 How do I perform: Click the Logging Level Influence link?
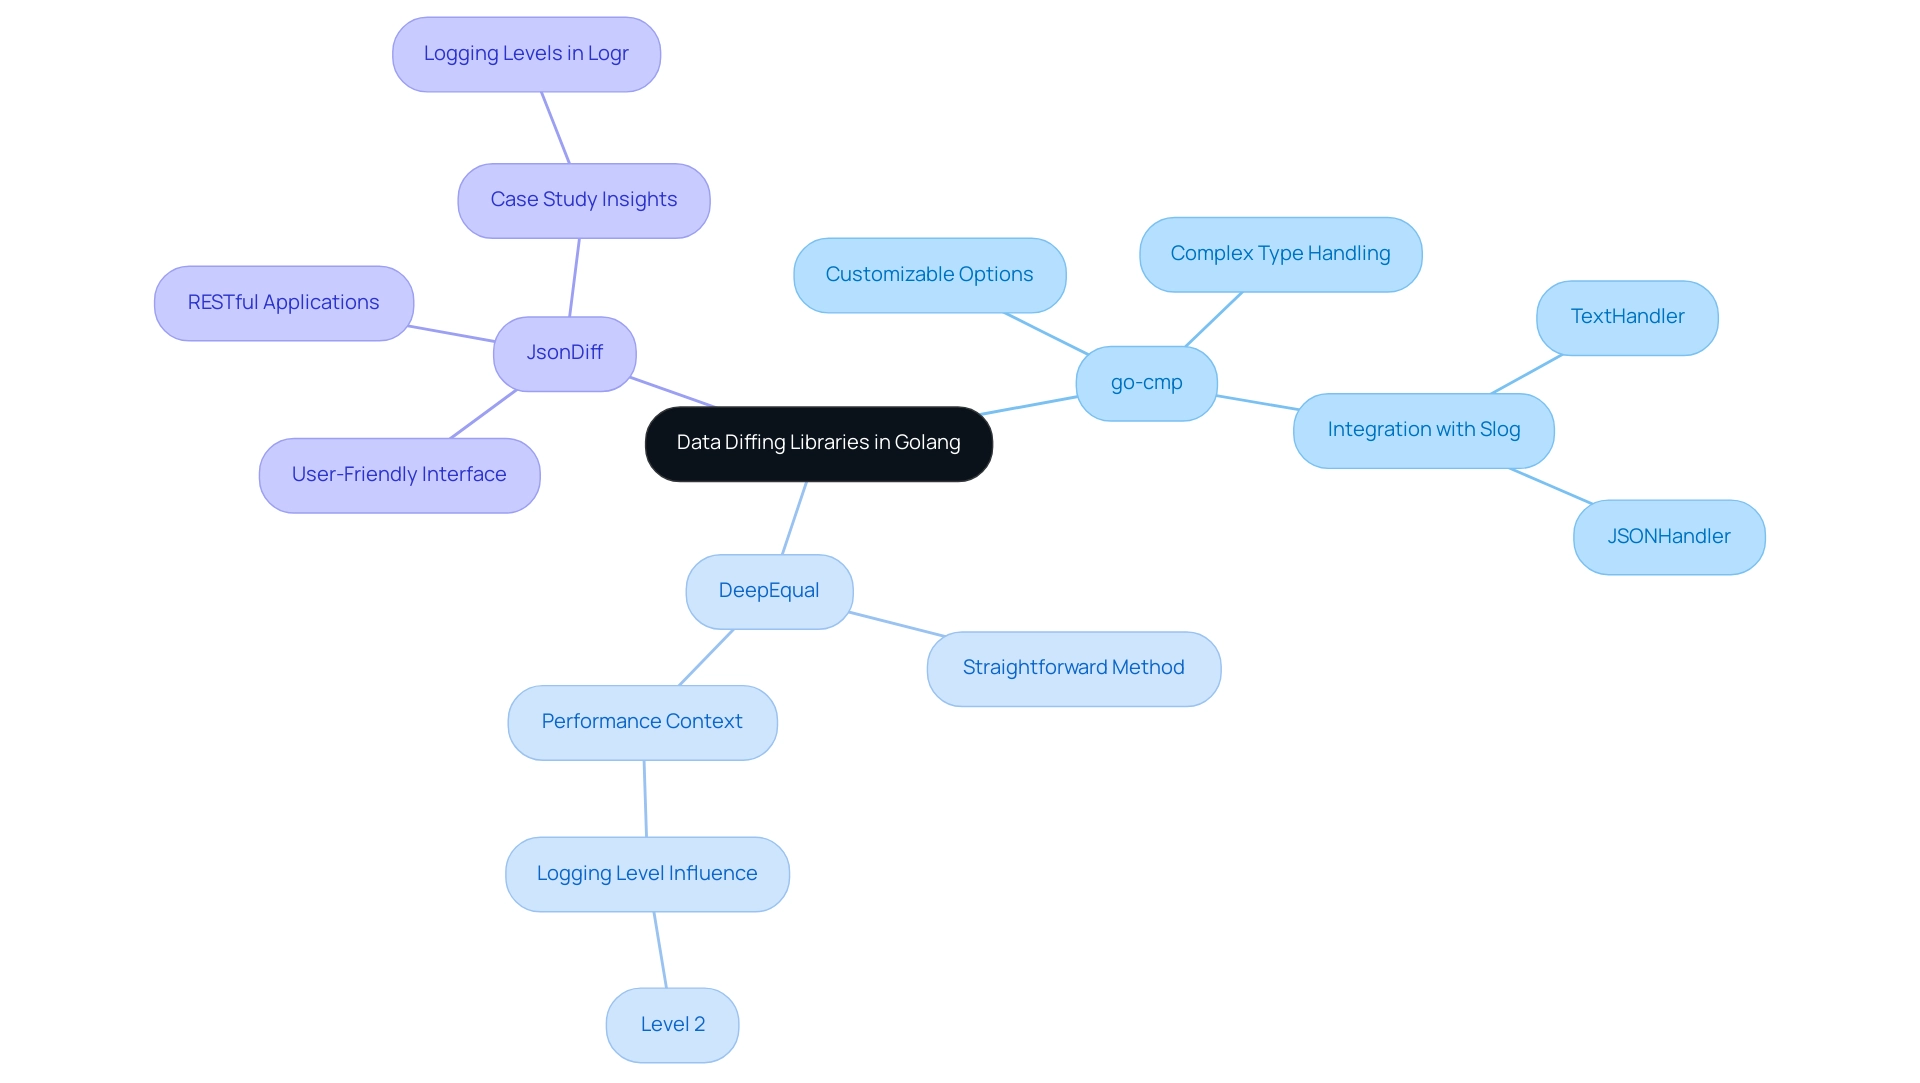click(647, 871)
